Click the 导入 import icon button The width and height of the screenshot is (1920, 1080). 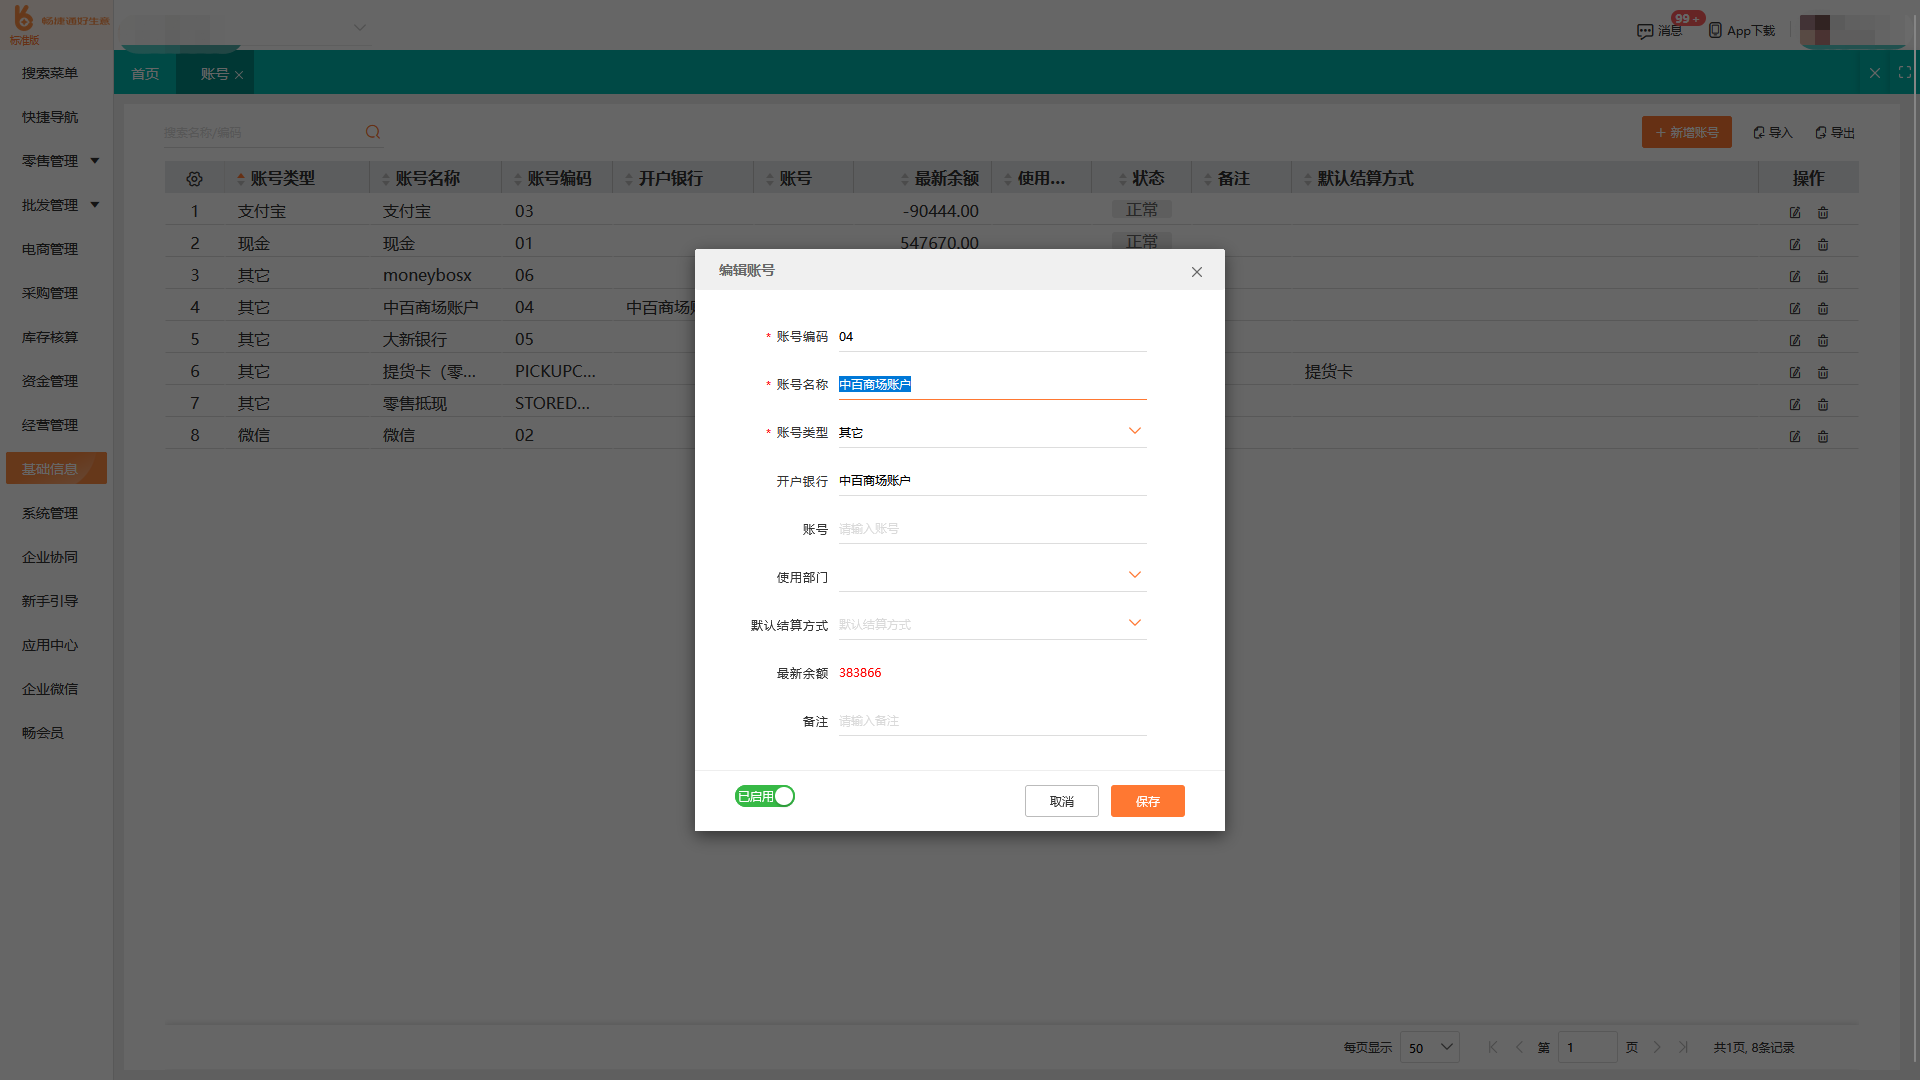coord(1774,132)
